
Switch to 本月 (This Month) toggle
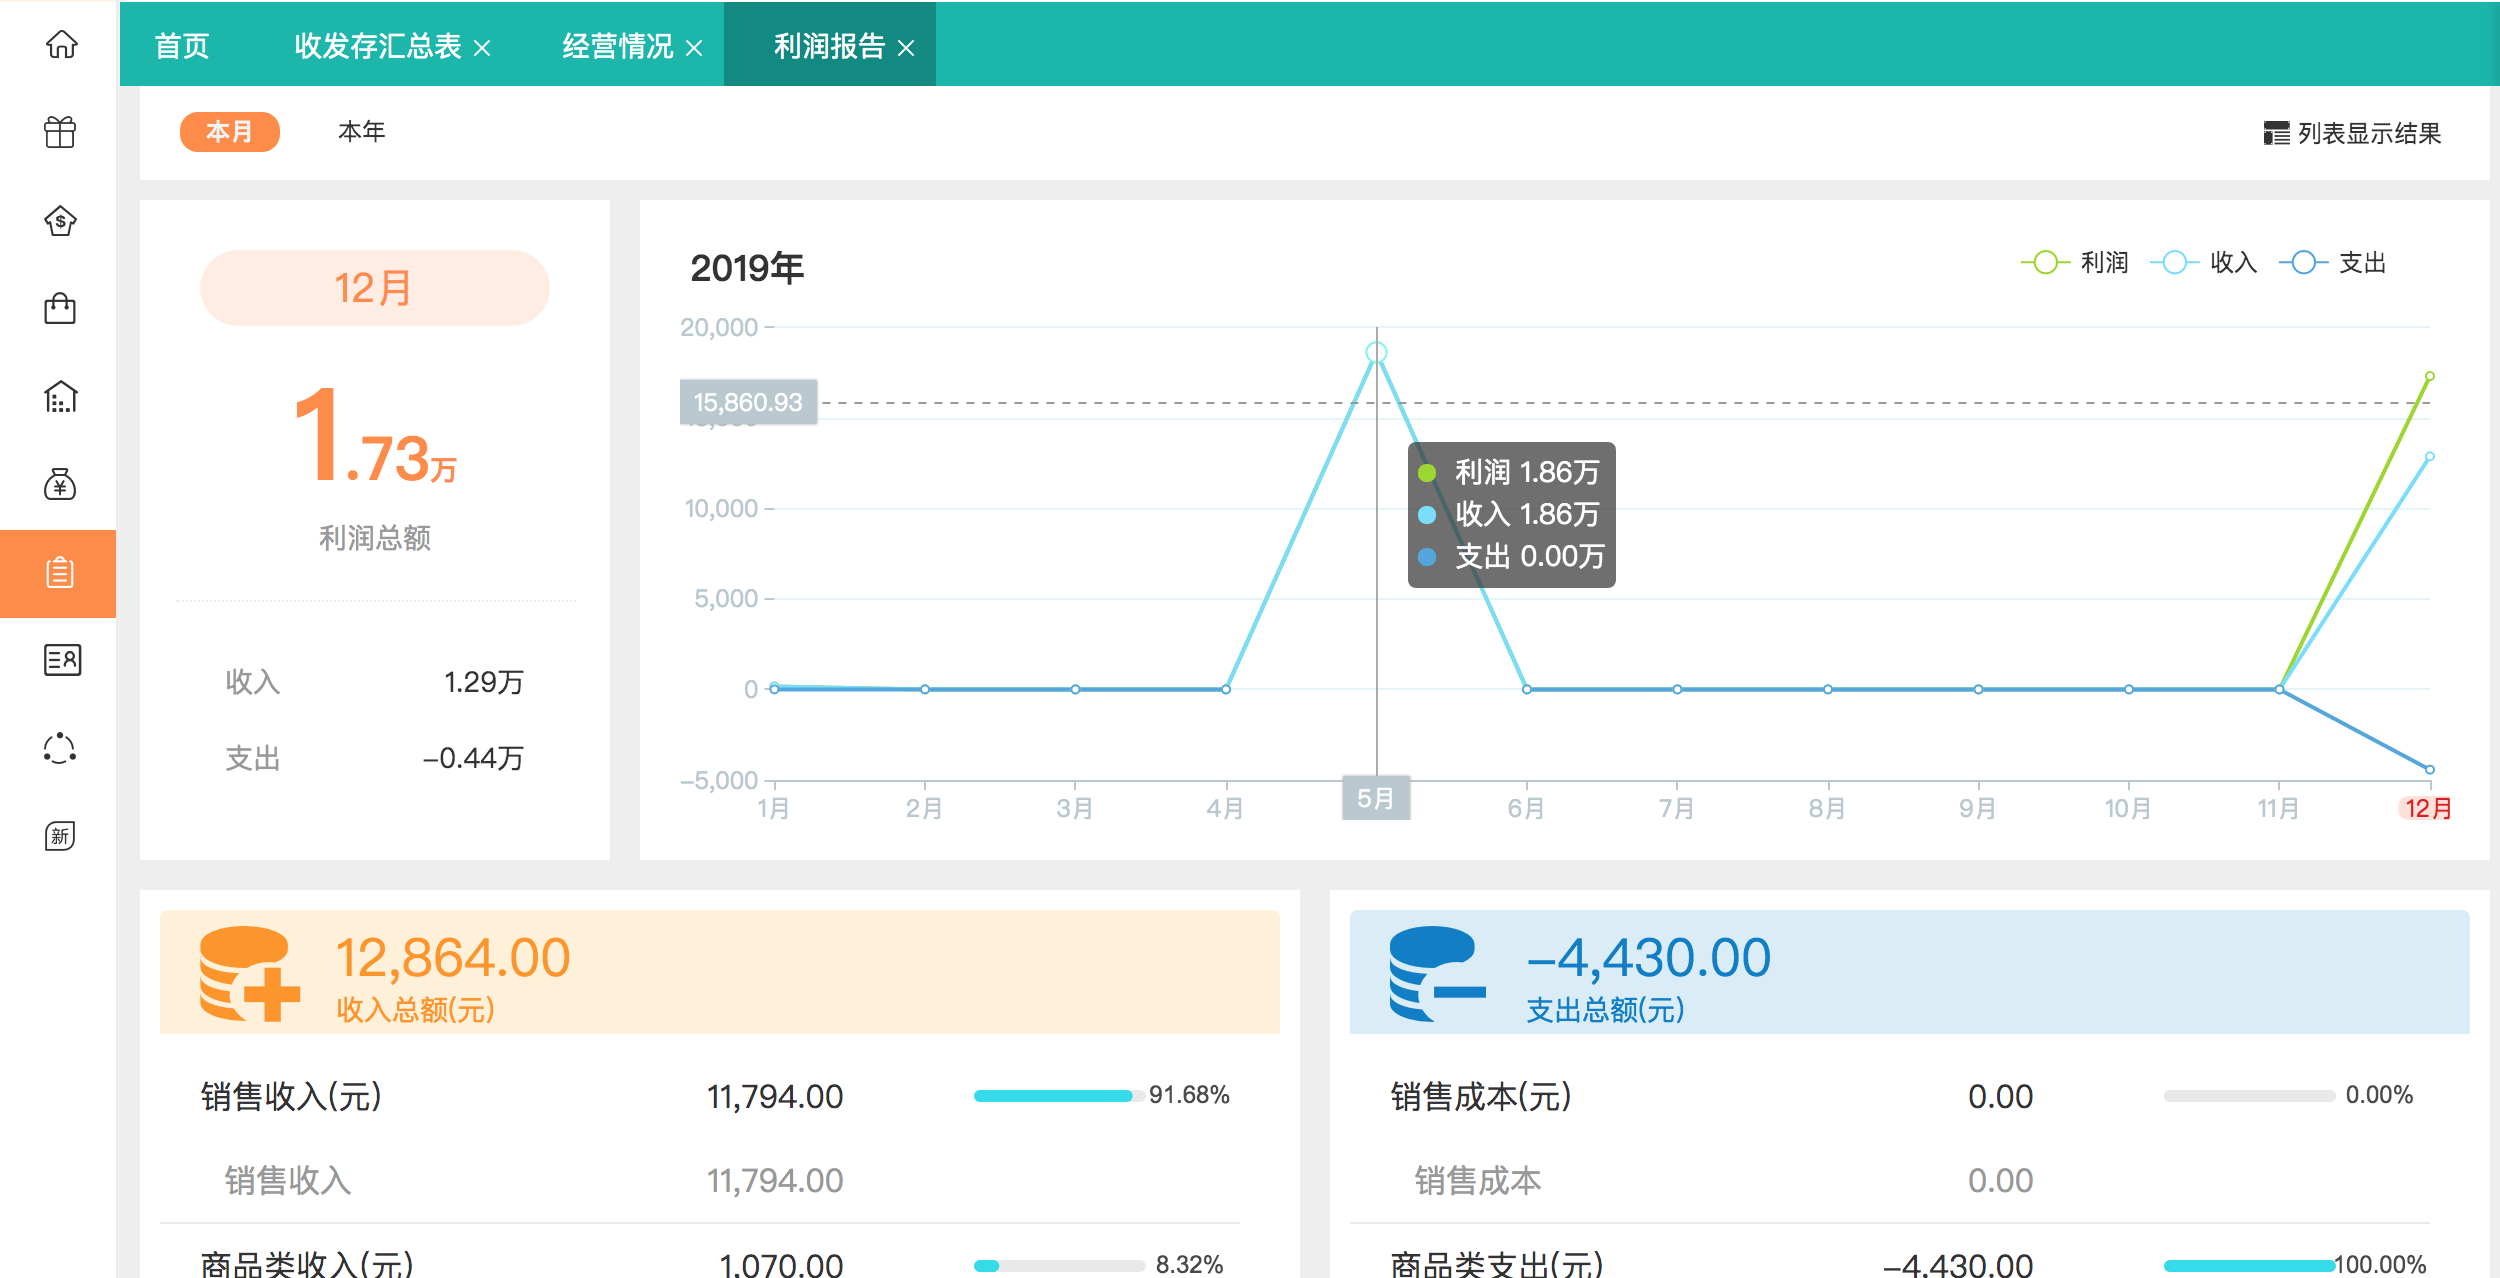[225, 130]
